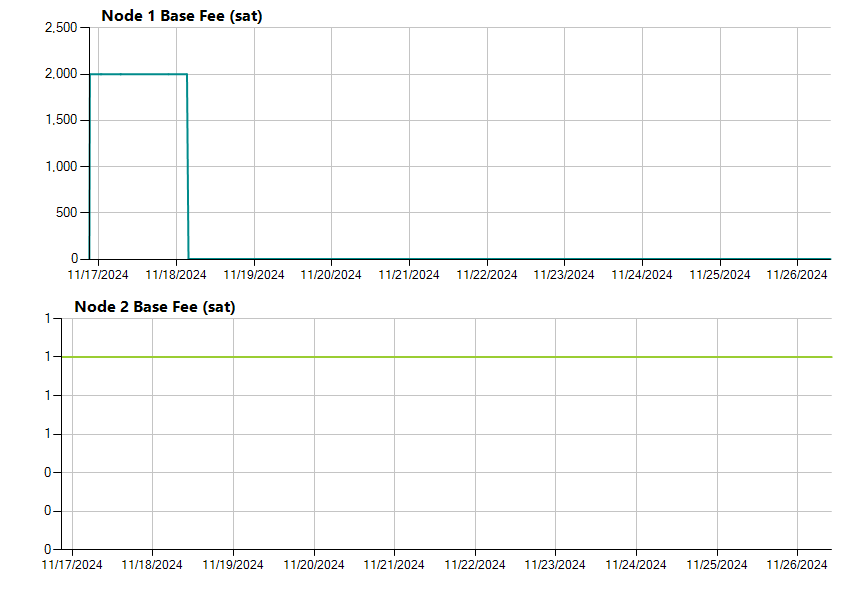This screenshot has height=600, width=860.
Task: Click 11/17/2024 on the Node 1 chart axis
Action: pos(98,274)
